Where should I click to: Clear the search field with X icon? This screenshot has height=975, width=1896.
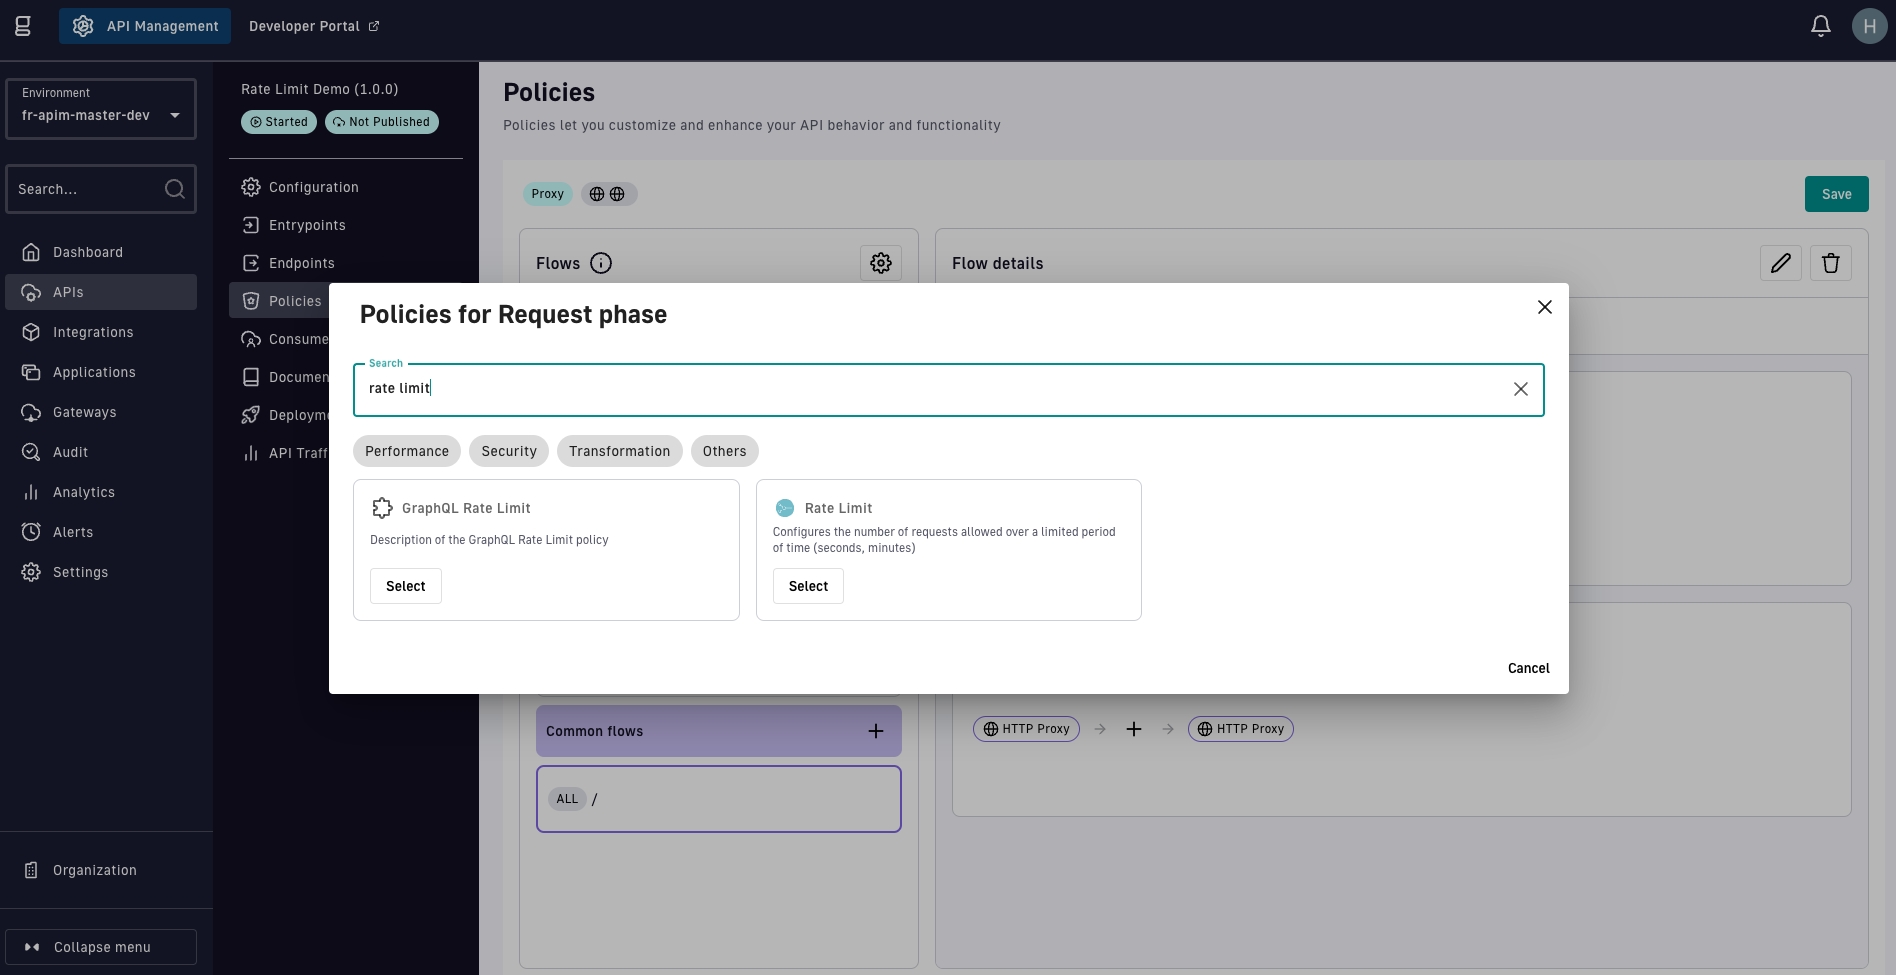[x=1520, y=389]
